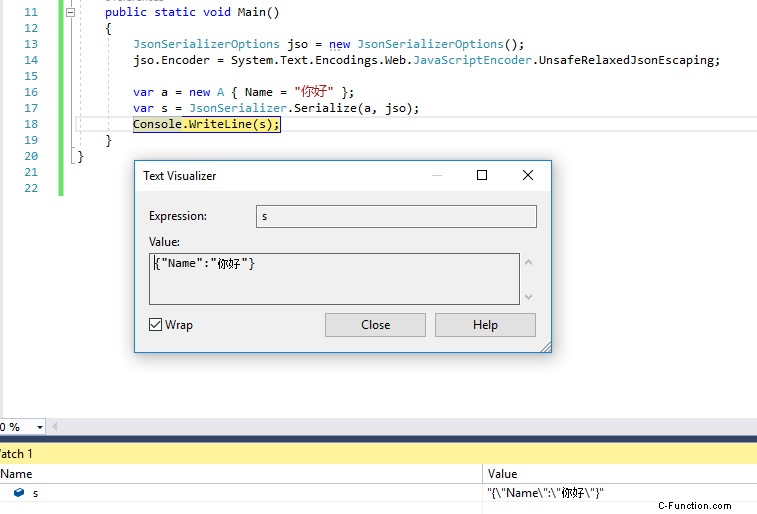Uncheck the Wrap checkbox

(x=155, y=325)
